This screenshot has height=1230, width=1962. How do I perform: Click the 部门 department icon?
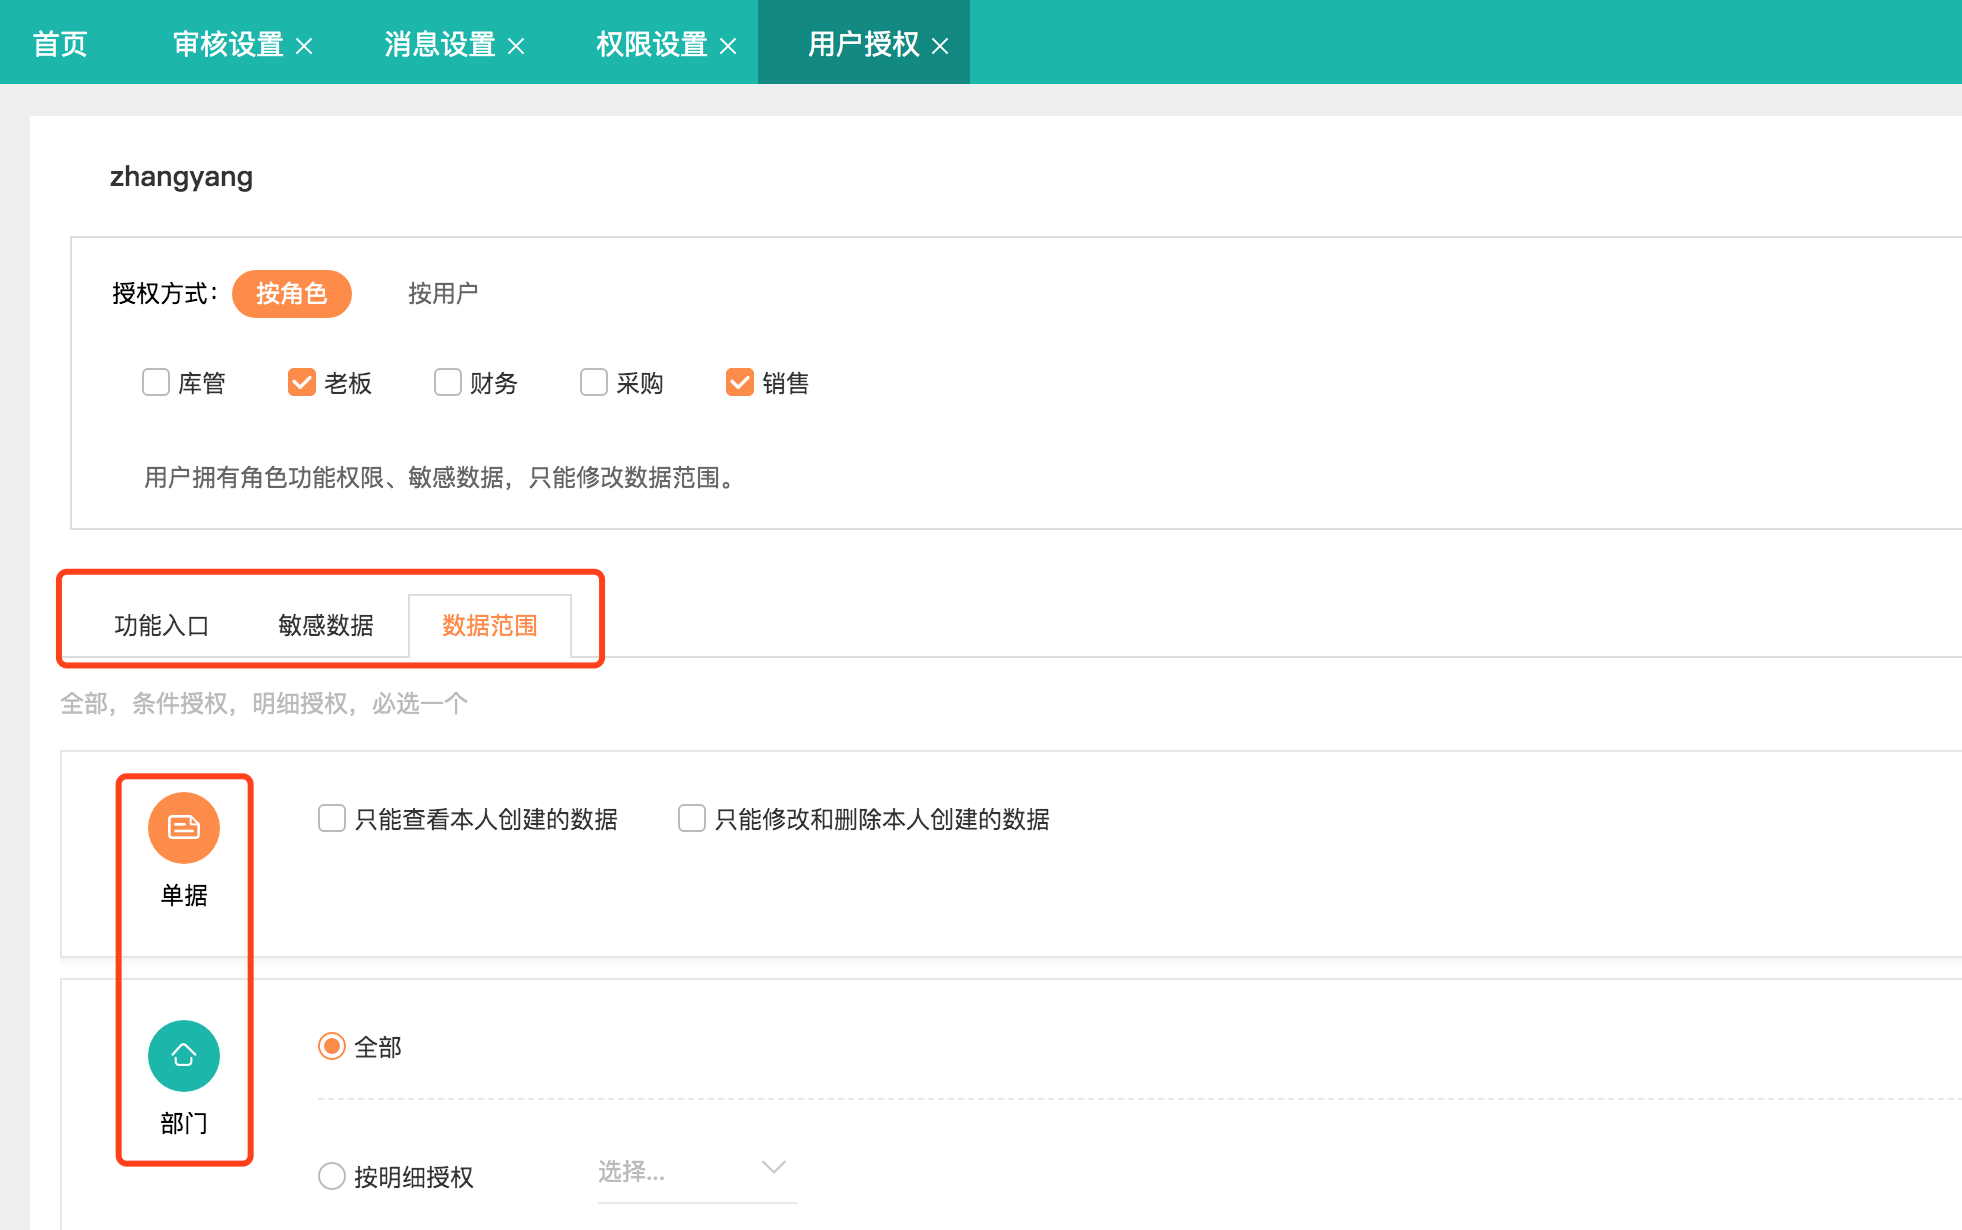[183, 1054]
